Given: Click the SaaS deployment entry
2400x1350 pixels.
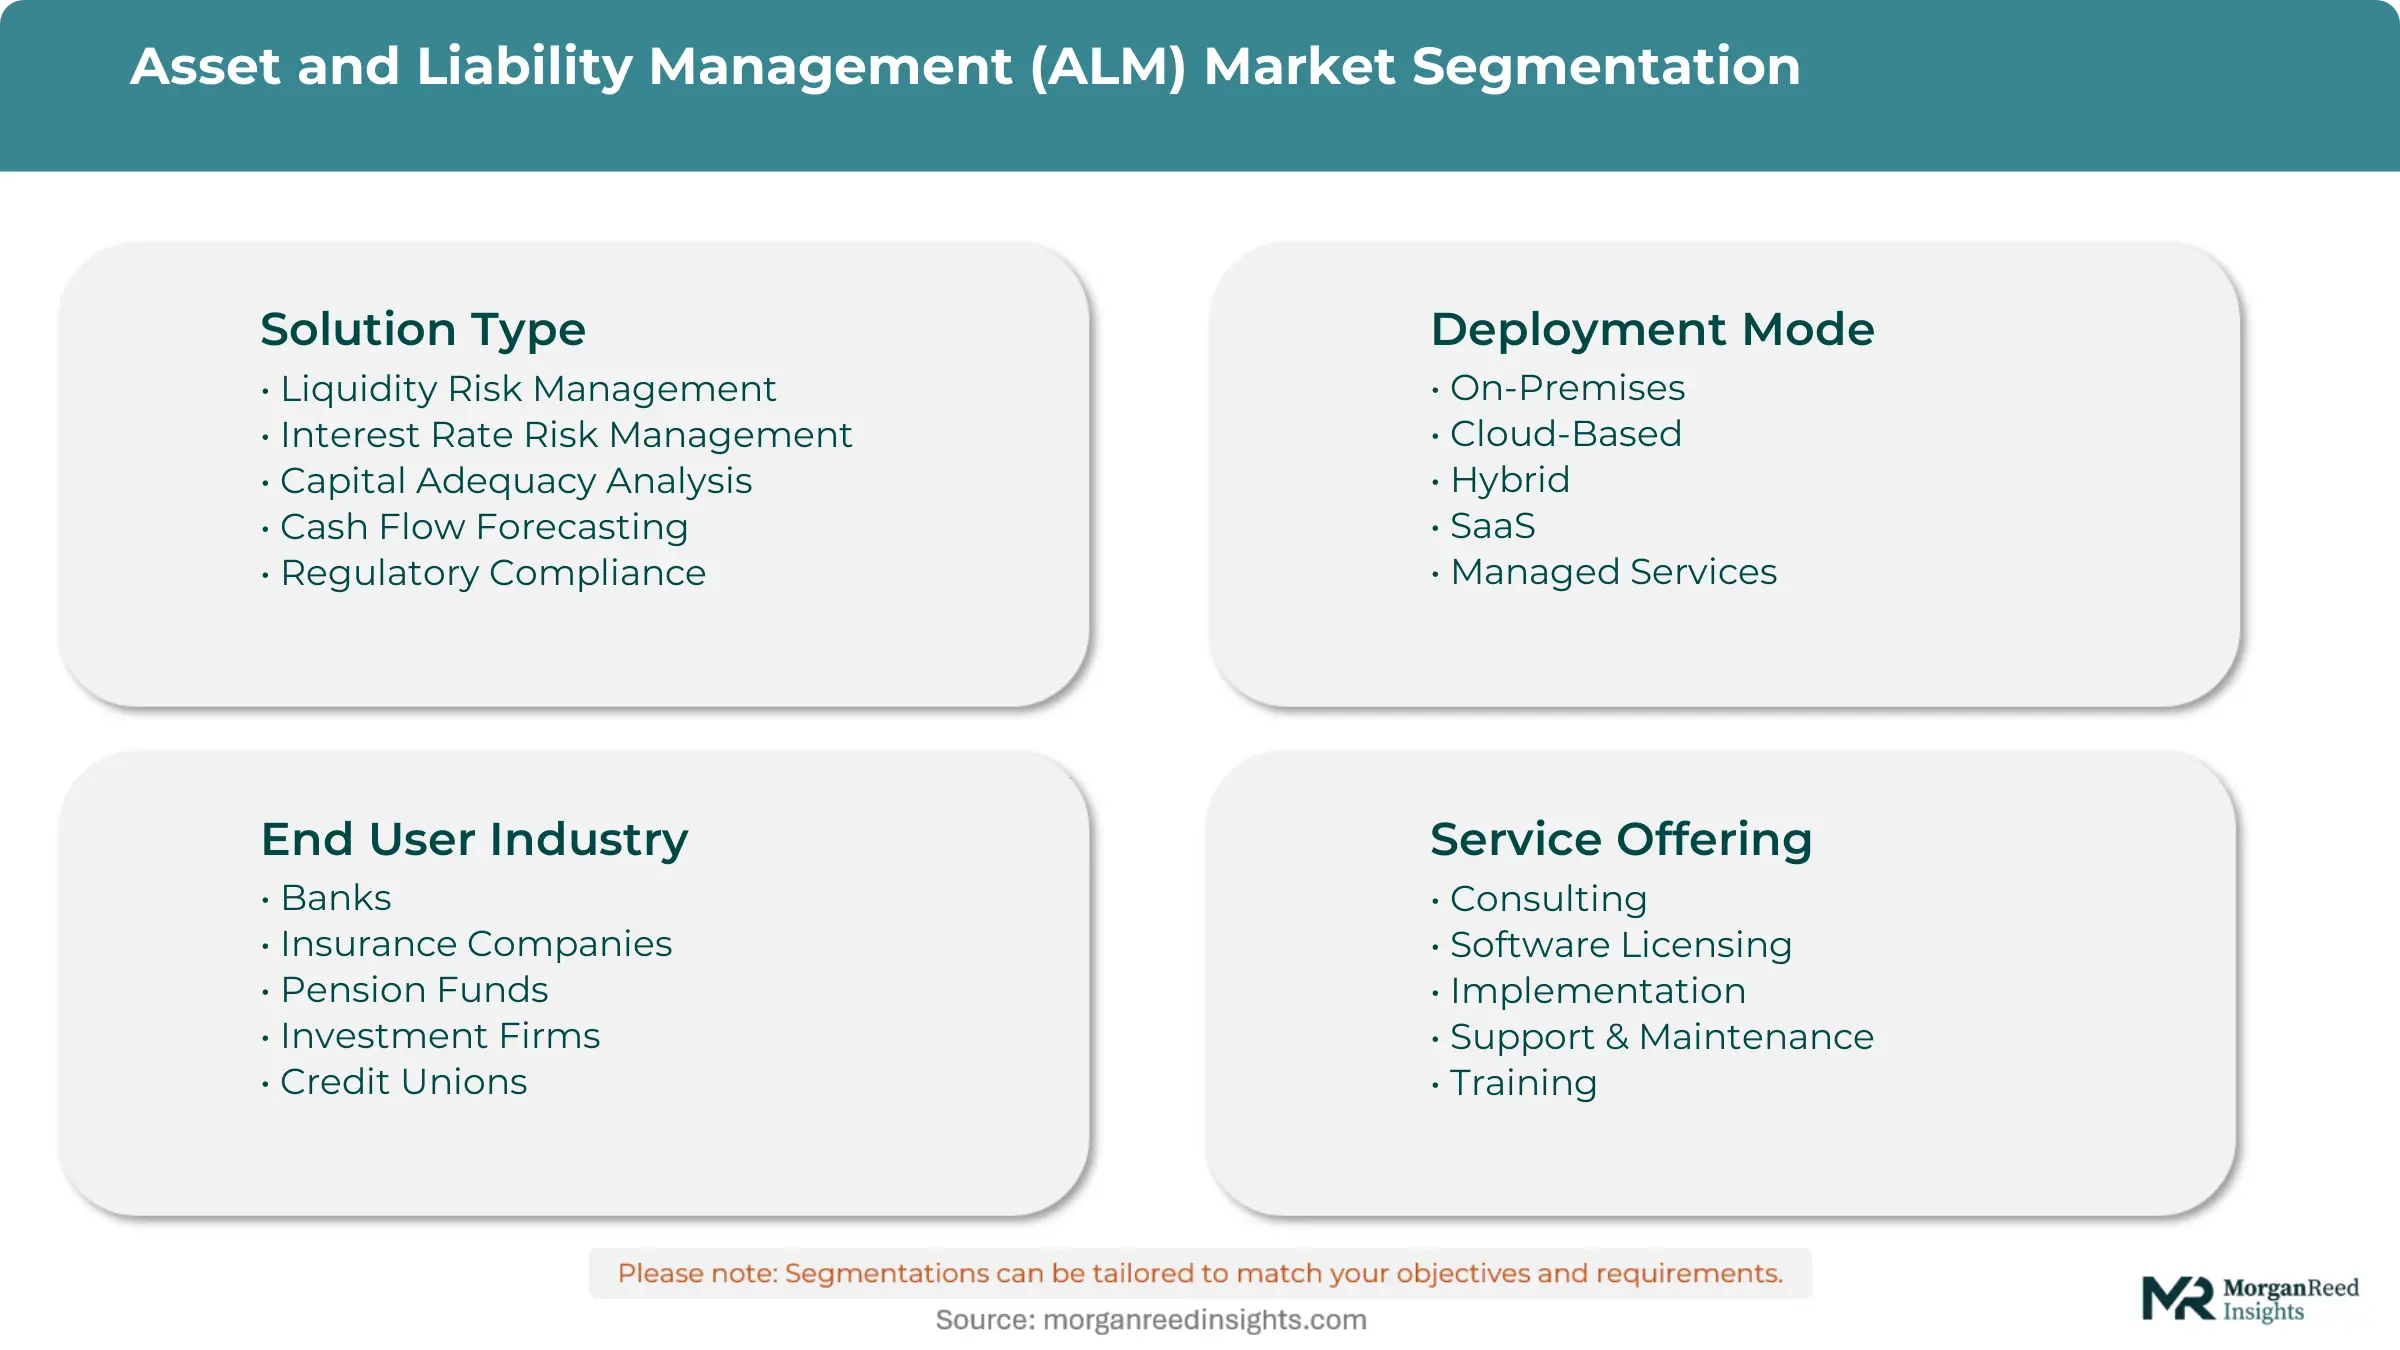Looking at the screenshot, I should (1494, 527).
